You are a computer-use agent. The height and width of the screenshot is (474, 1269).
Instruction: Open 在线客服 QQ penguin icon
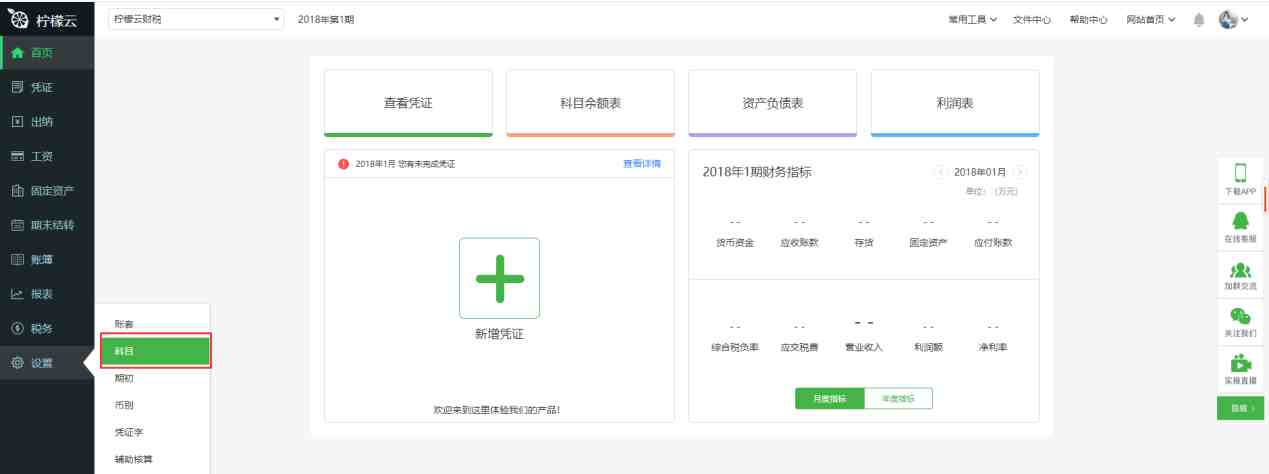(x=1240, y=221)
